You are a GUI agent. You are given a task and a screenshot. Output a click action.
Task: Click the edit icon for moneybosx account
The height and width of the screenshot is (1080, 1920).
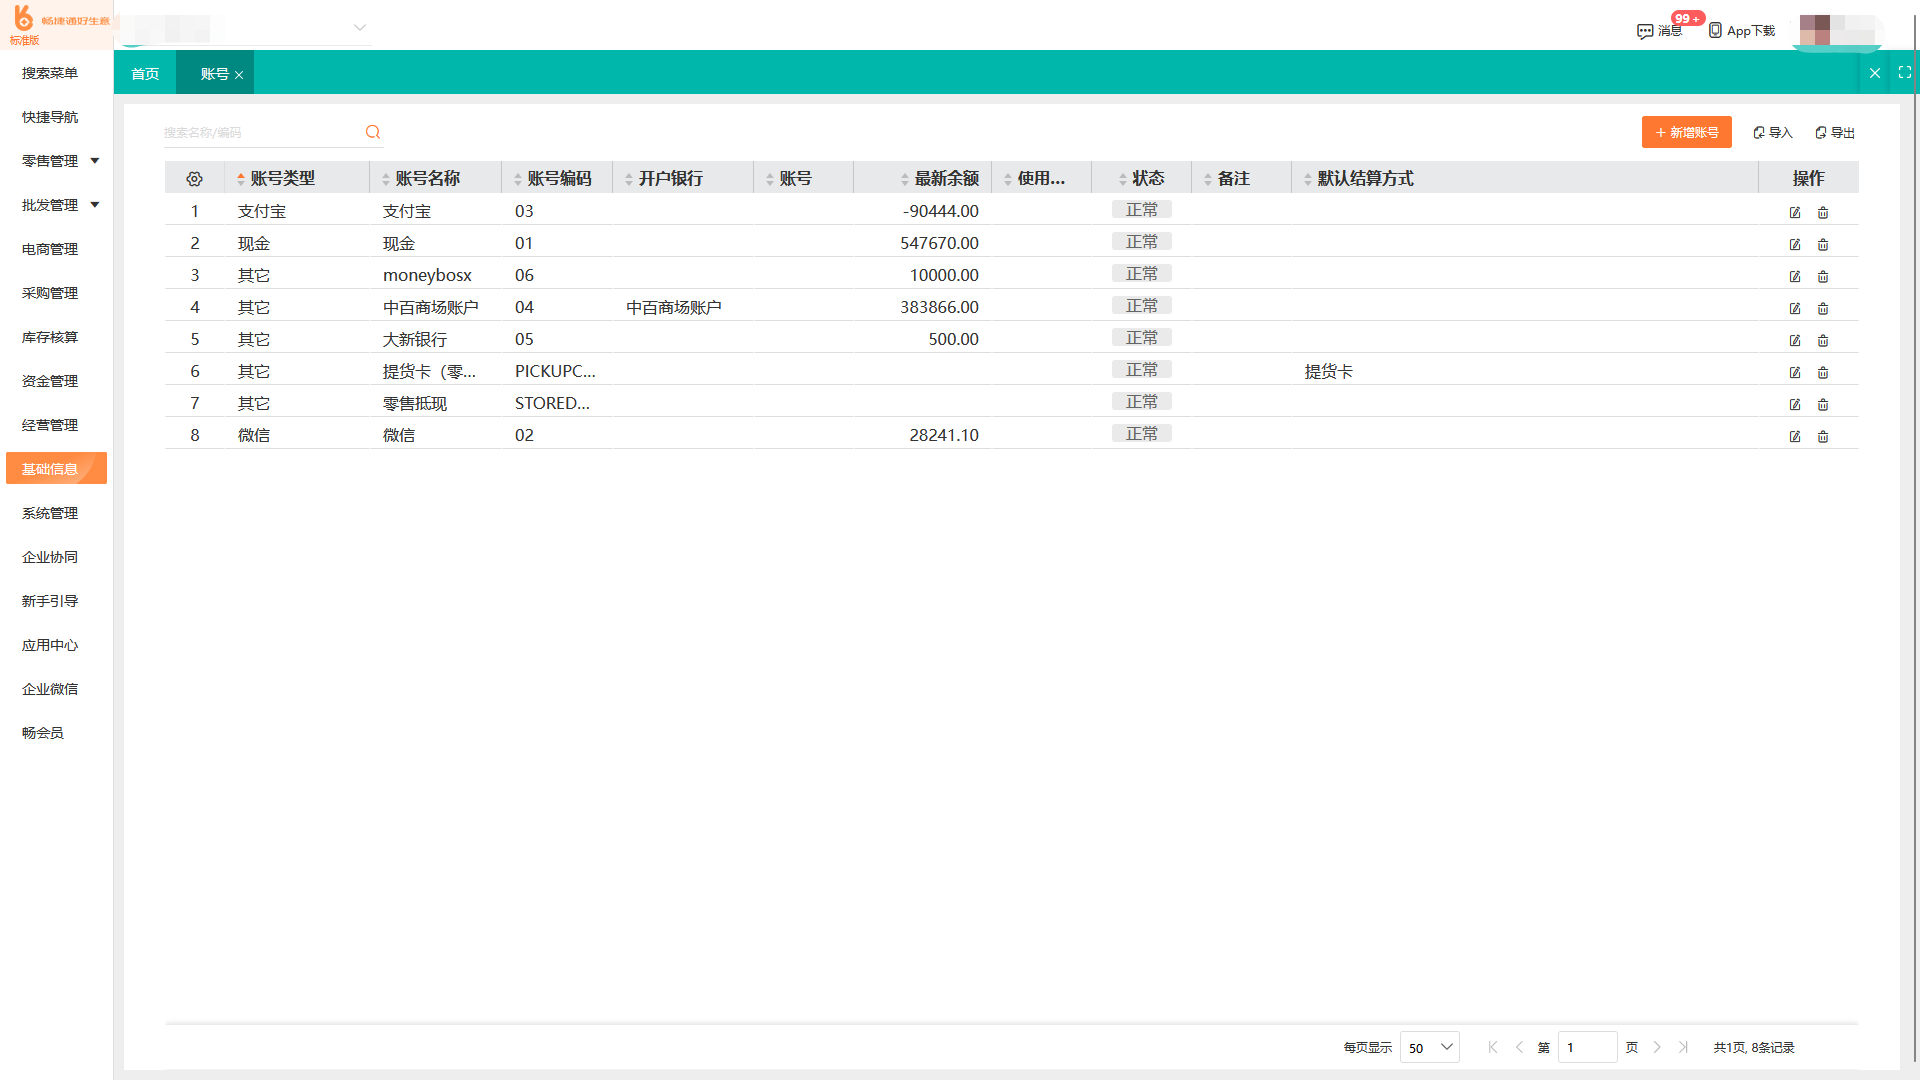1795,274
